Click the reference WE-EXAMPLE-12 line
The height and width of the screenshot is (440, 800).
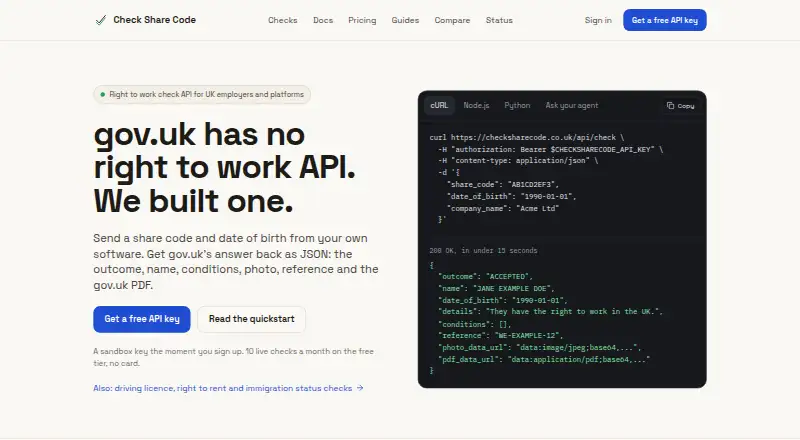click(501, 335)
